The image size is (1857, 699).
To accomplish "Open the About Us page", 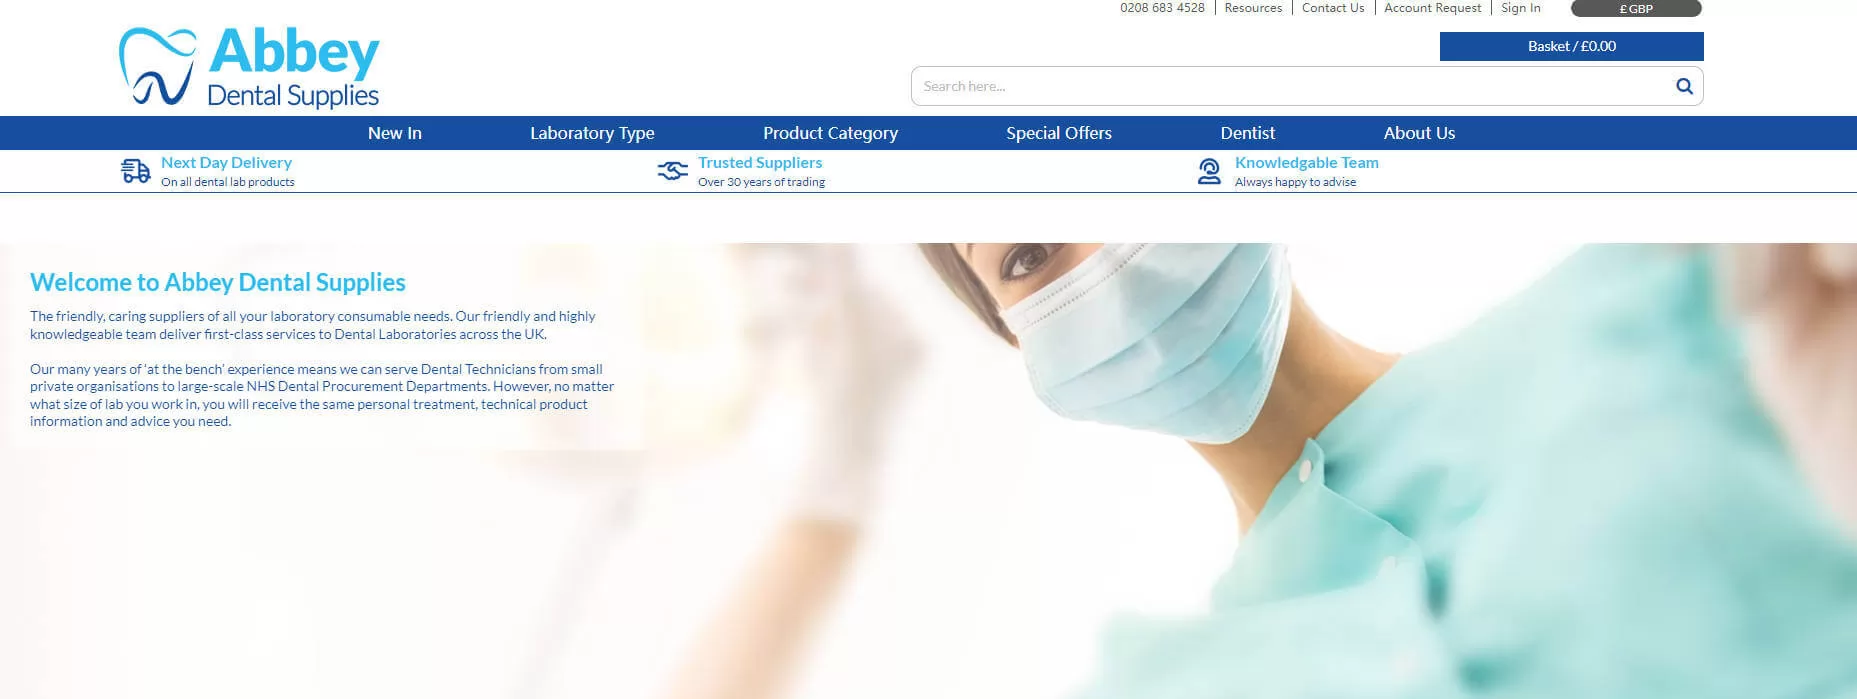I will [1419, 133].
